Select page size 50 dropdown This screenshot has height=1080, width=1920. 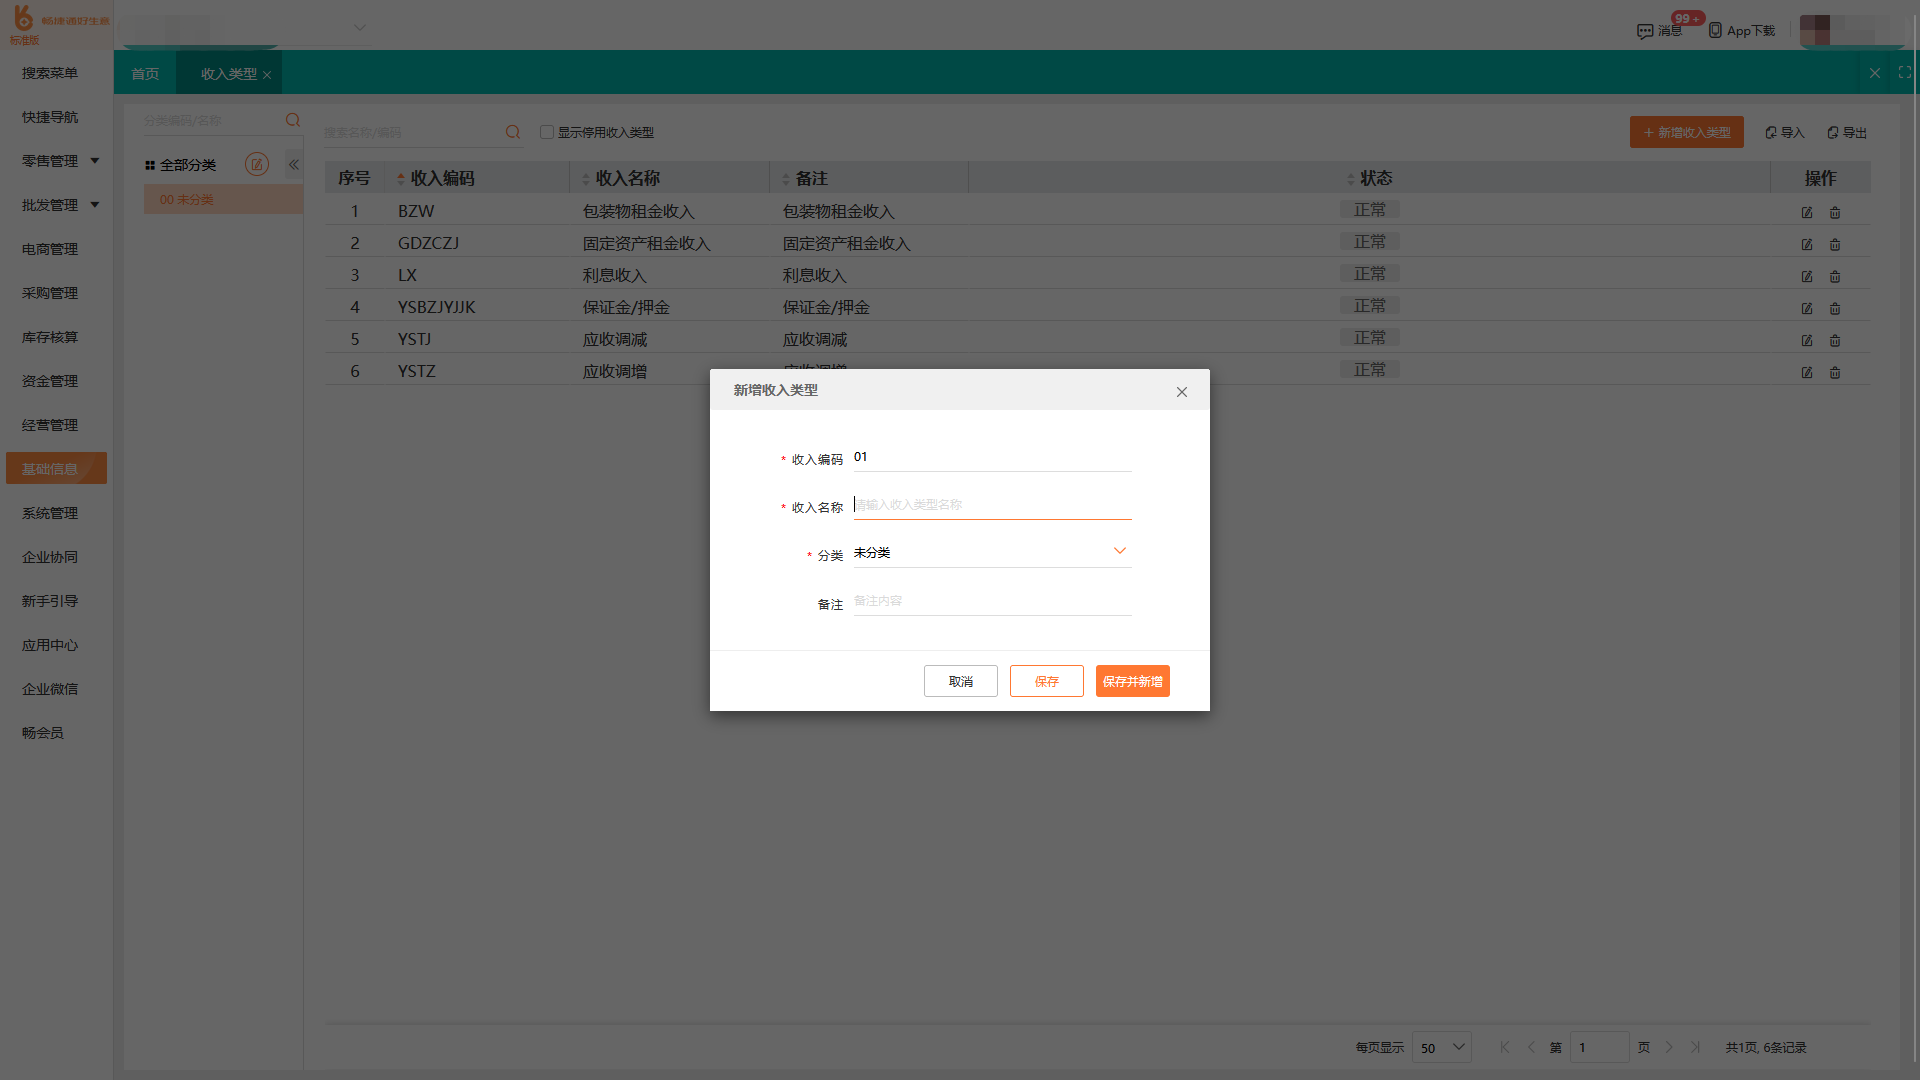coord(1440,1047)
